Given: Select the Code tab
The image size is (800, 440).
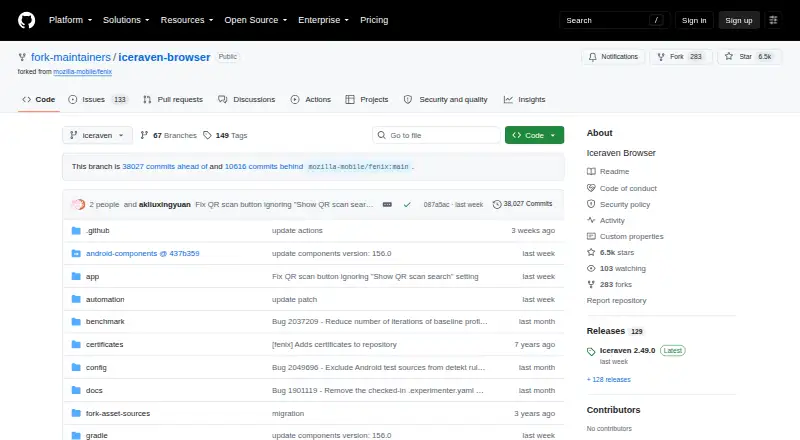Looking at the screenshot, I should 39,100.
